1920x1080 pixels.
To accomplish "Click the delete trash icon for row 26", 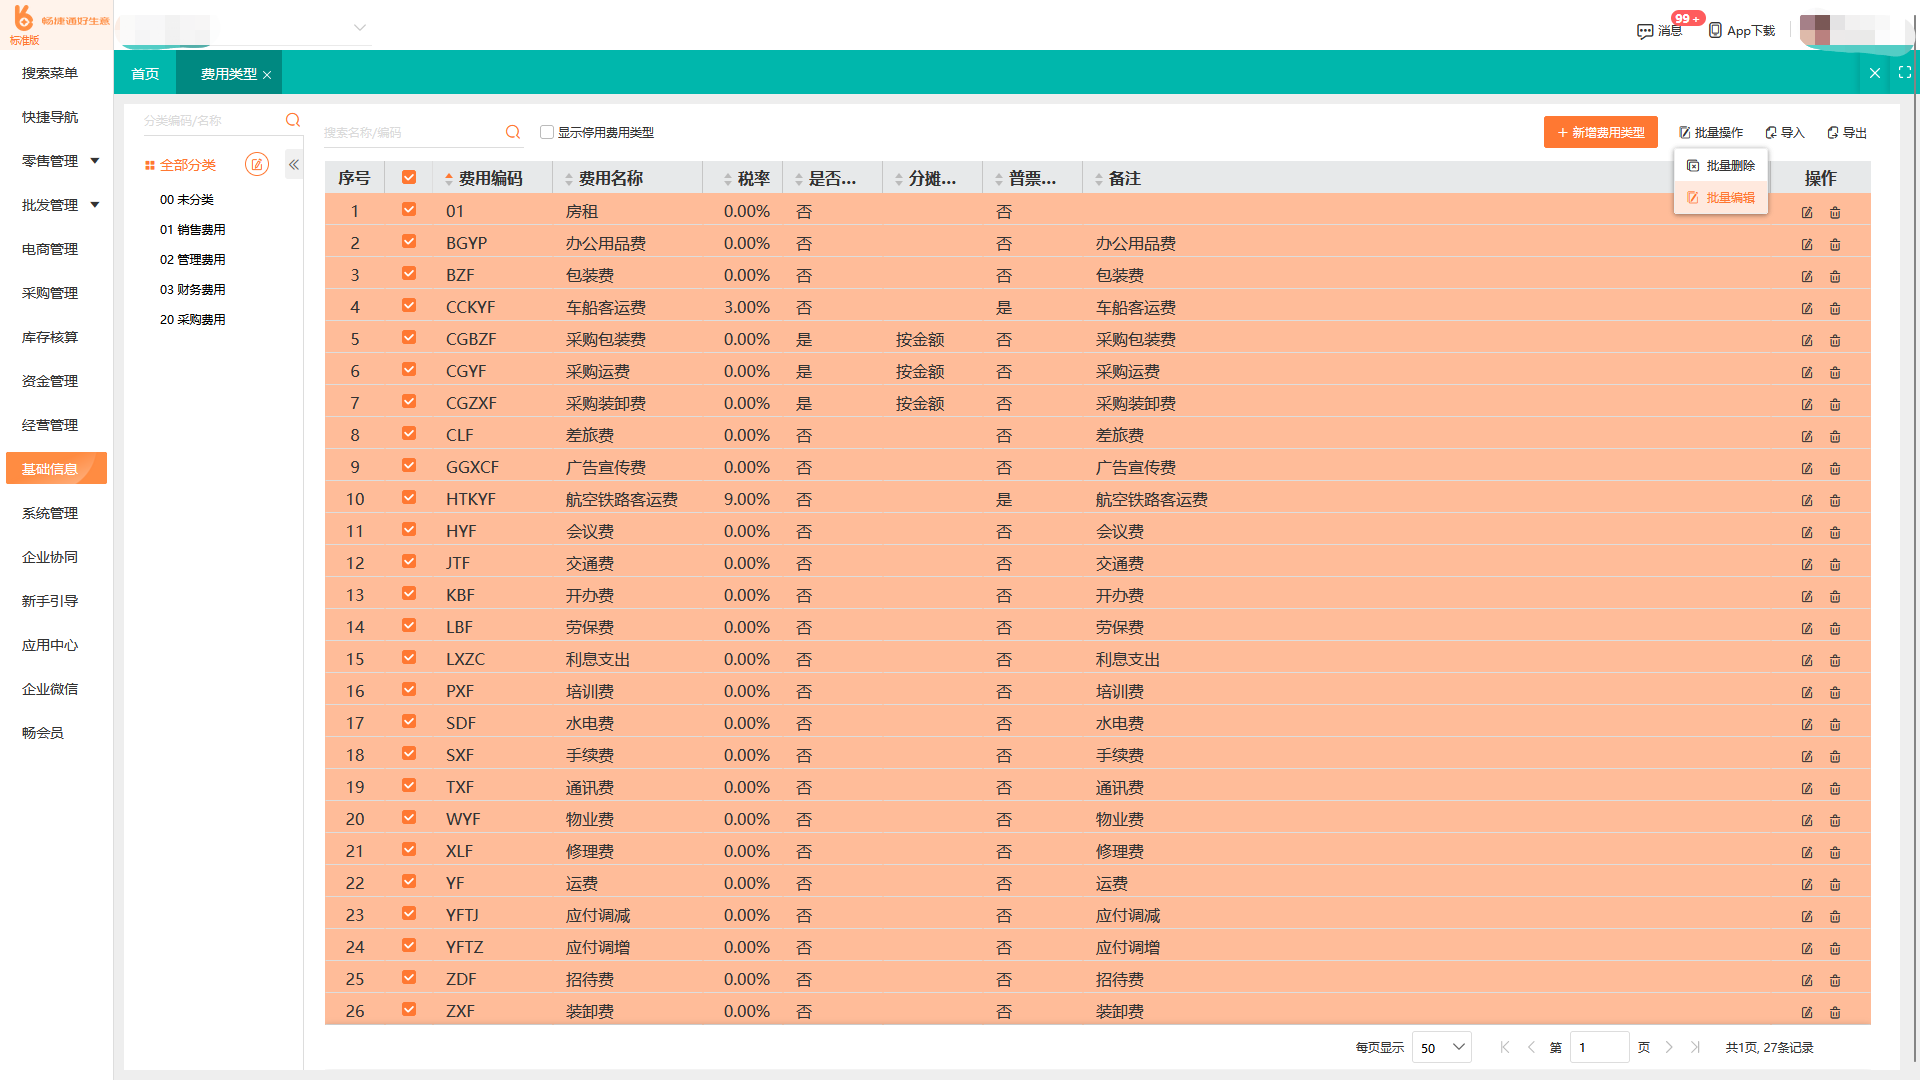I will [1836, 1009].
